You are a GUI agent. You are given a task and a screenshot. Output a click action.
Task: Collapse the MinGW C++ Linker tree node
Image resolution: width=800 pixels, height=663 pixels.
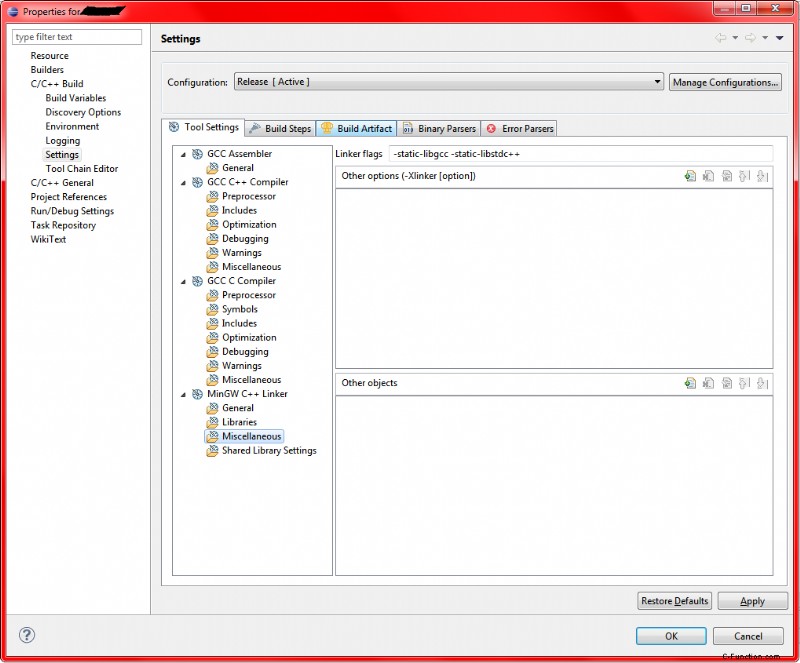[184, 395]
